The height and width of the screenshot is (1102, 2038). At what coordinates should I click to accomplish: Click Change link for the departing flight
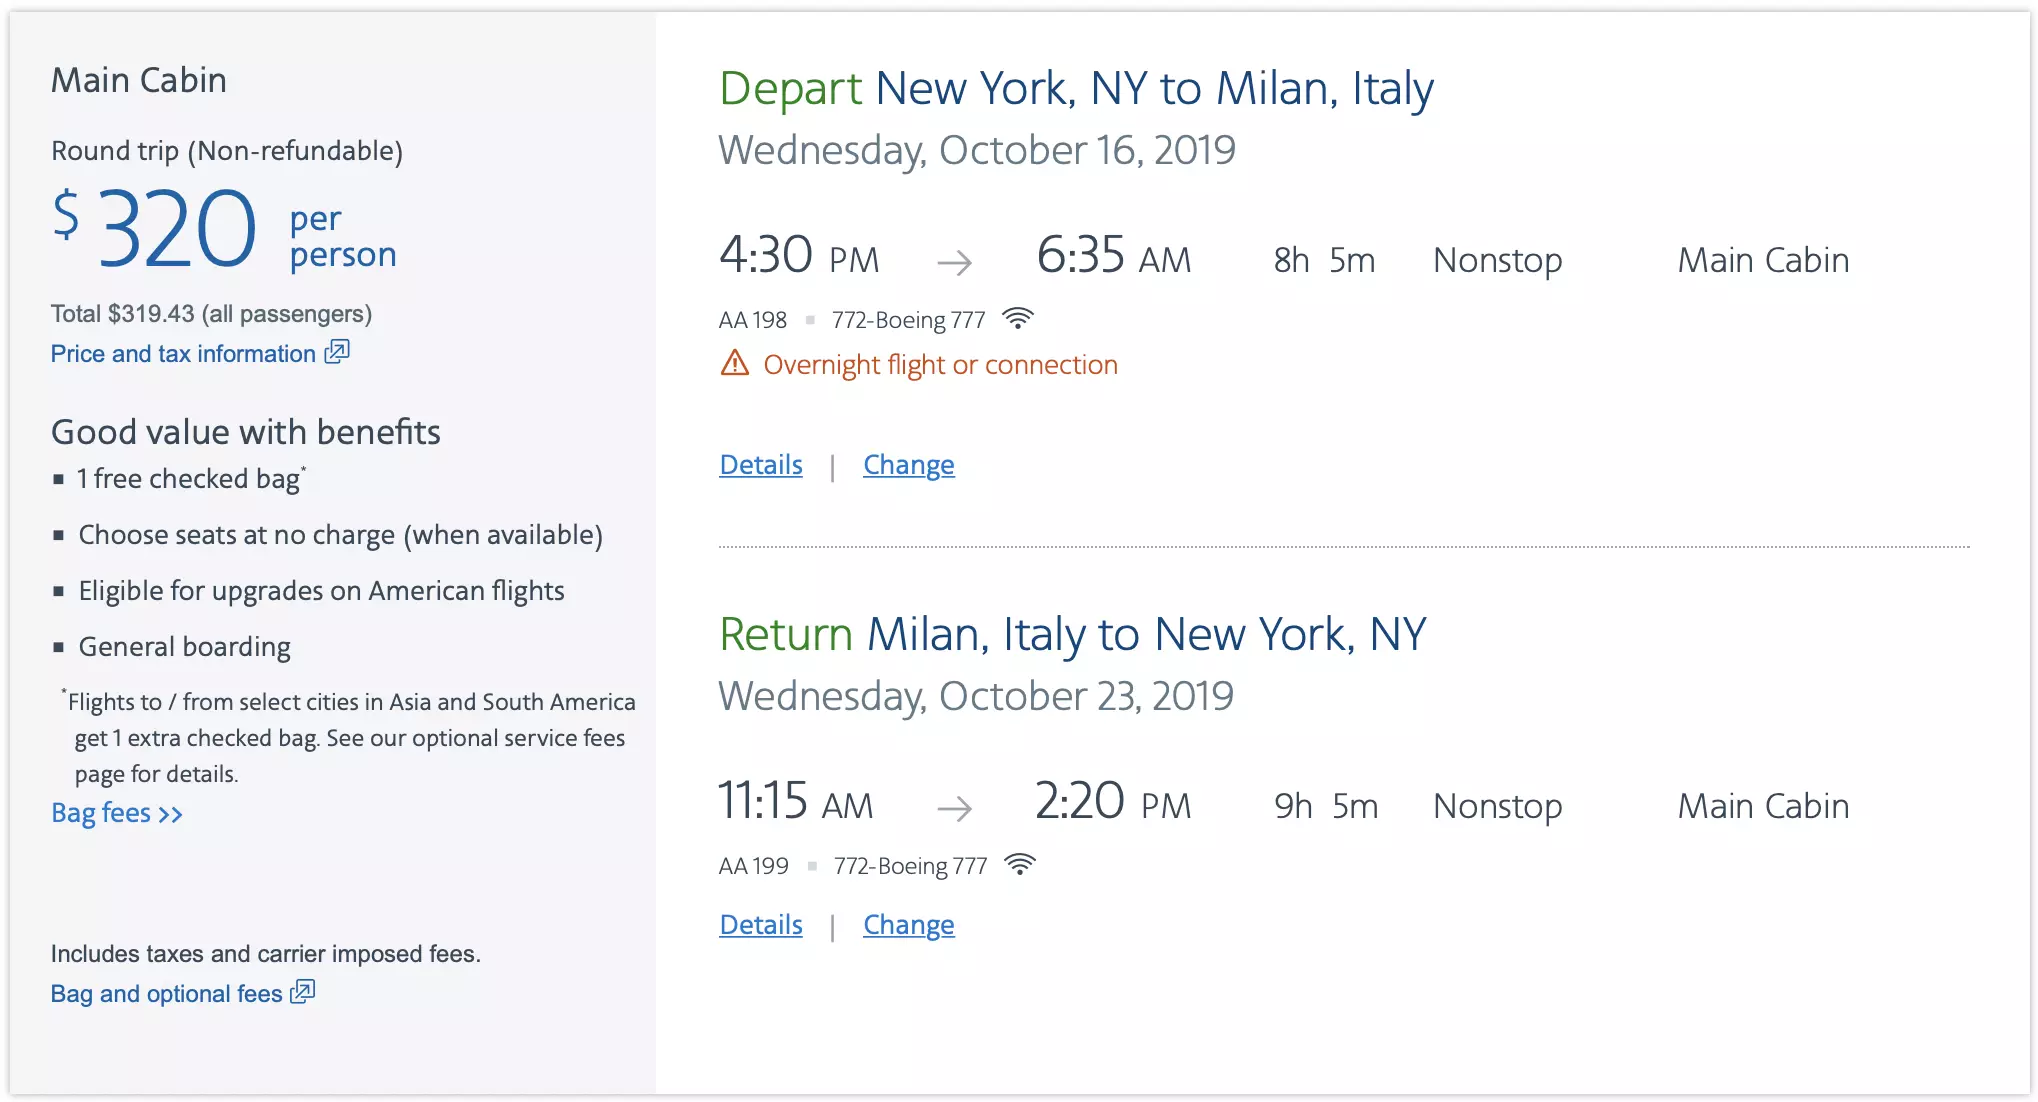pos(906,464)
